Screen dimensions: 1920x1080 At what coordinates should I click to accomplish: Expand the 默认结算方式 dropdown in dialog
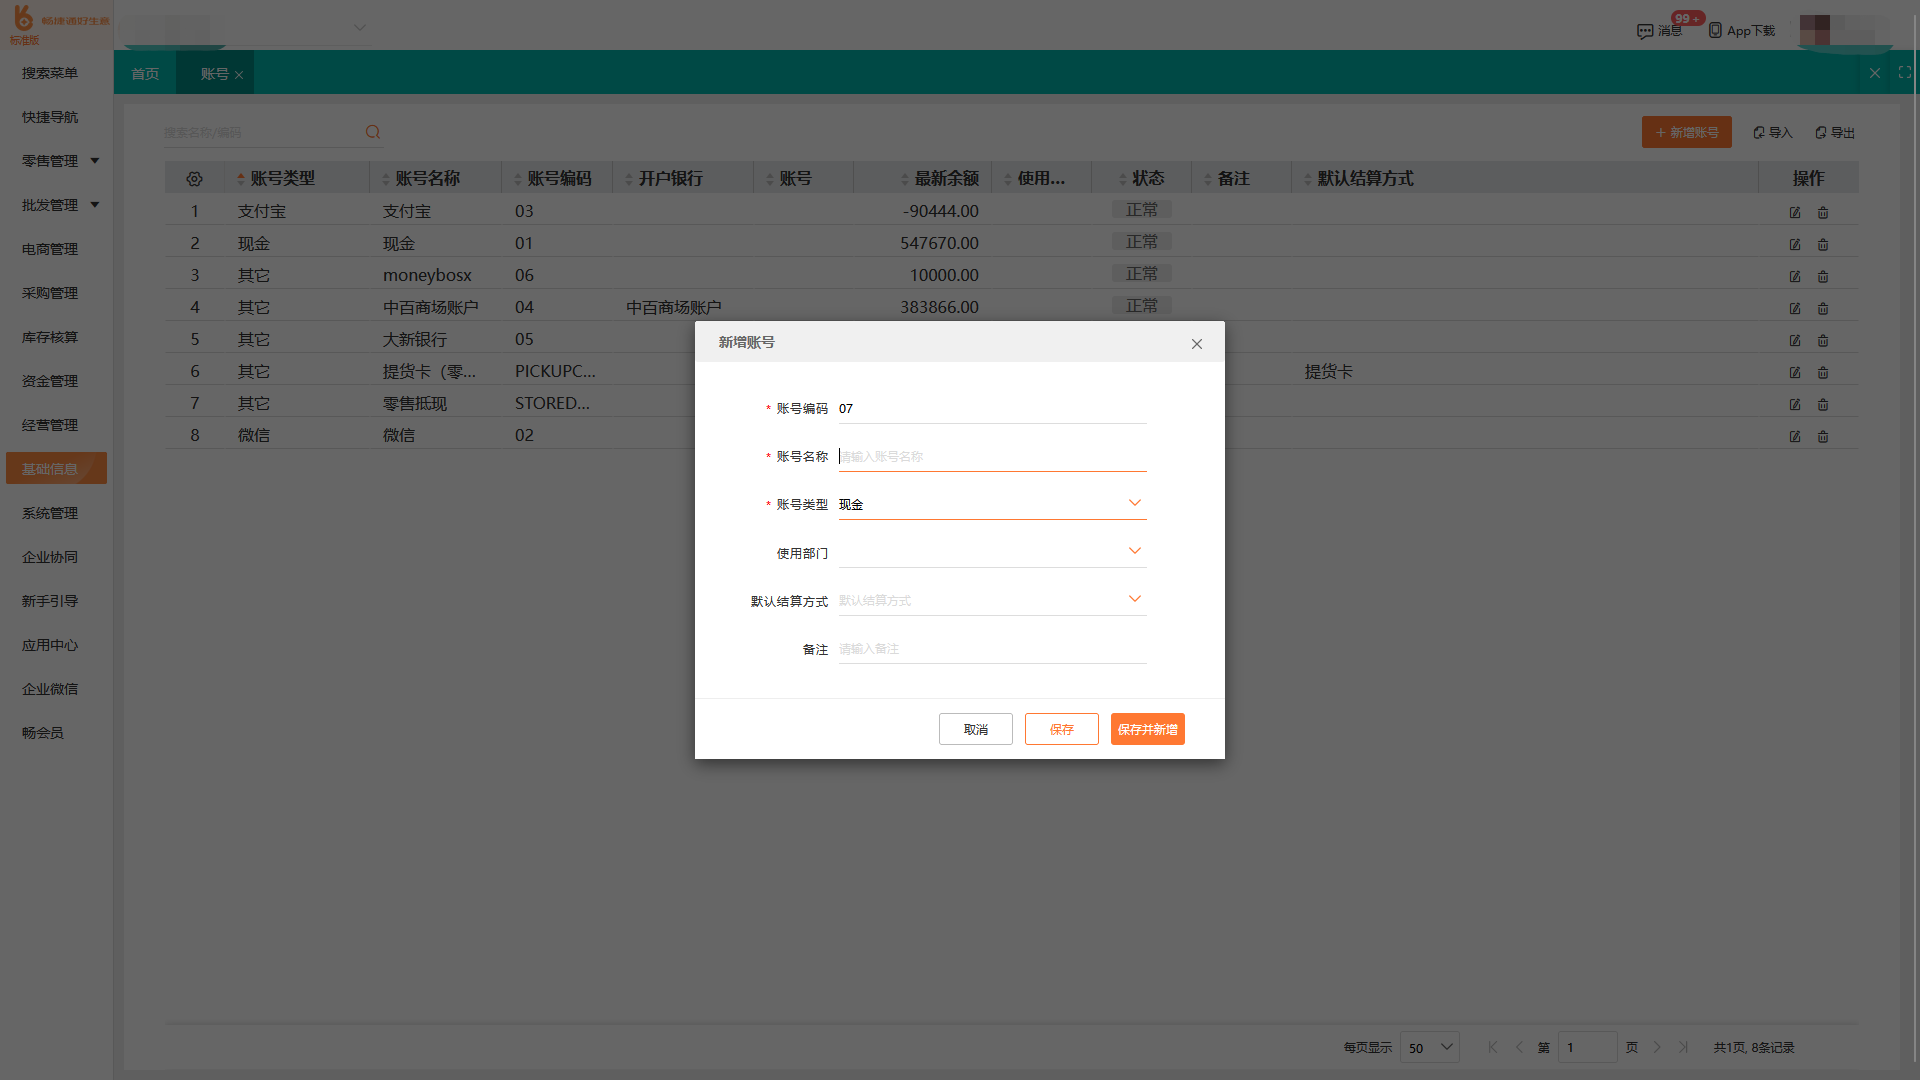[1134, 599]
